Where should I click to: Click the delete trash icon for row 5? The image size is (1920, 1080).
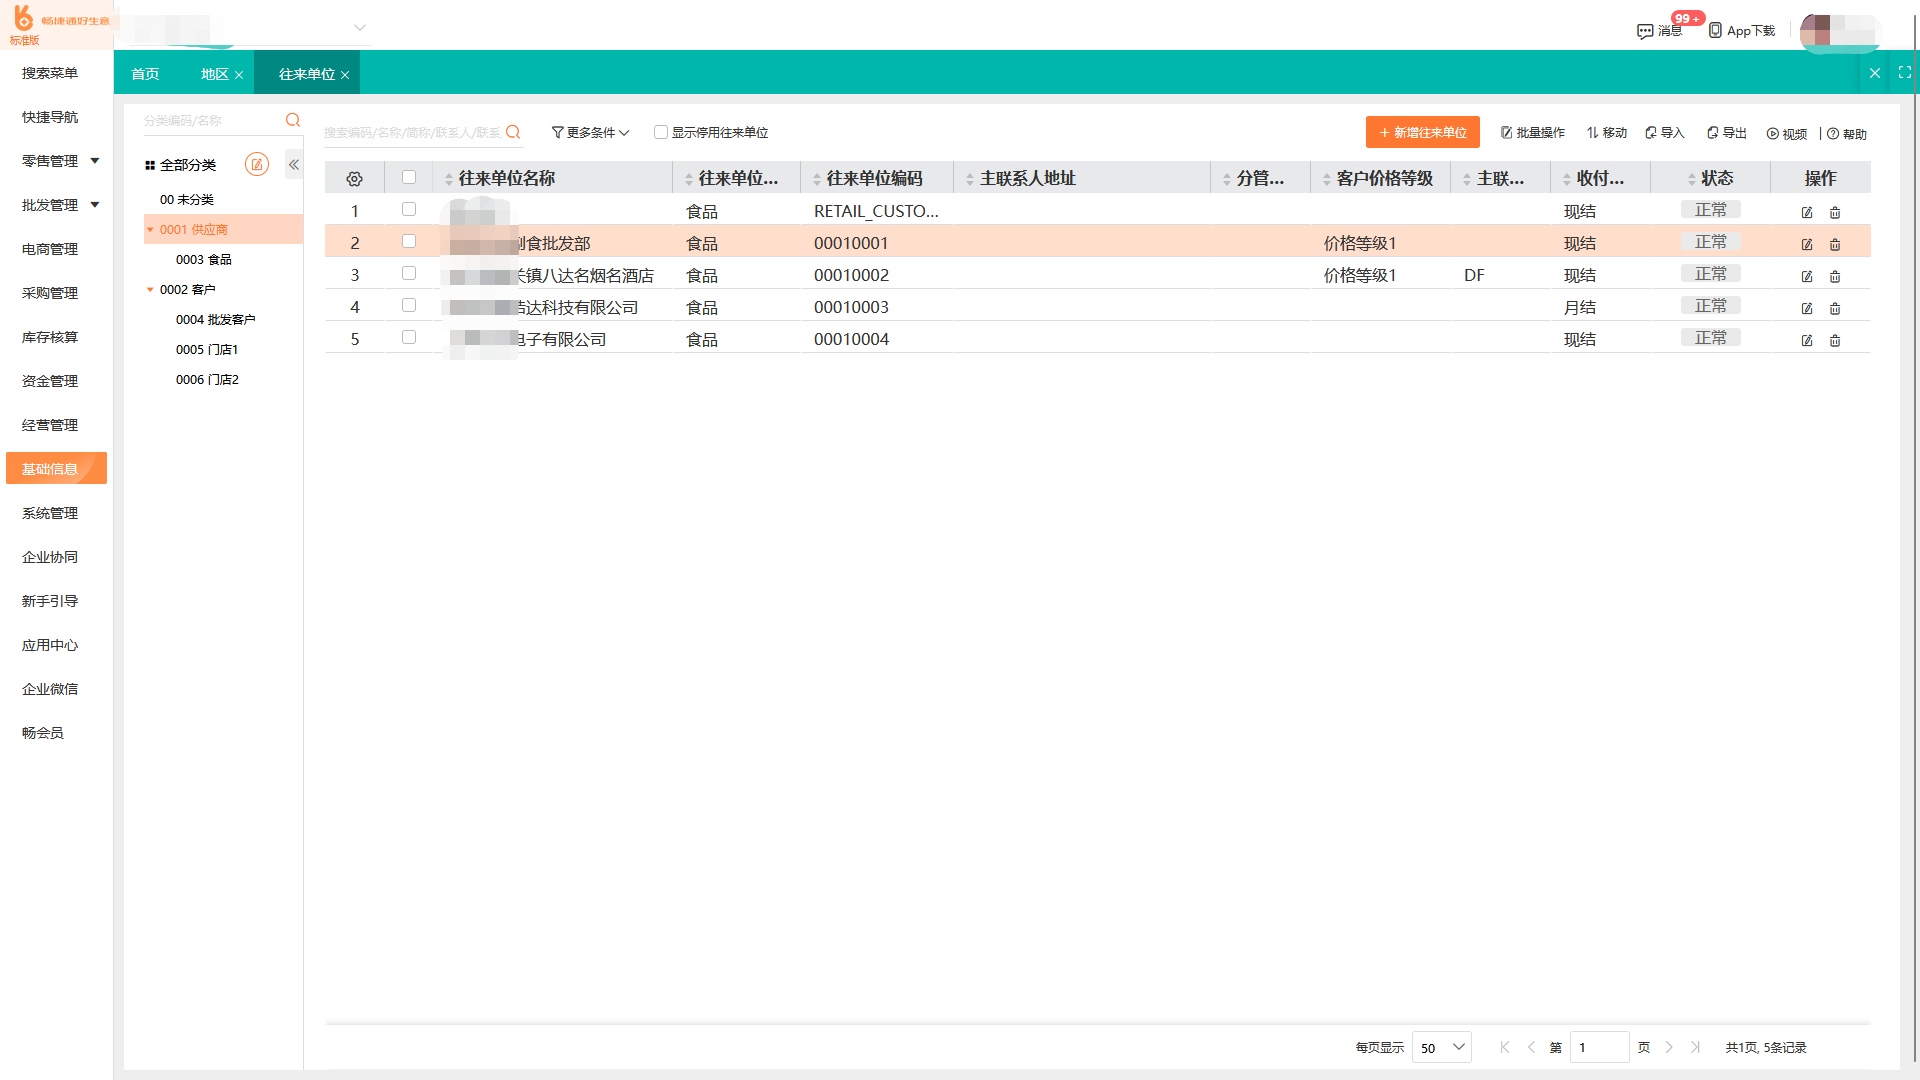coord(1834,340)
